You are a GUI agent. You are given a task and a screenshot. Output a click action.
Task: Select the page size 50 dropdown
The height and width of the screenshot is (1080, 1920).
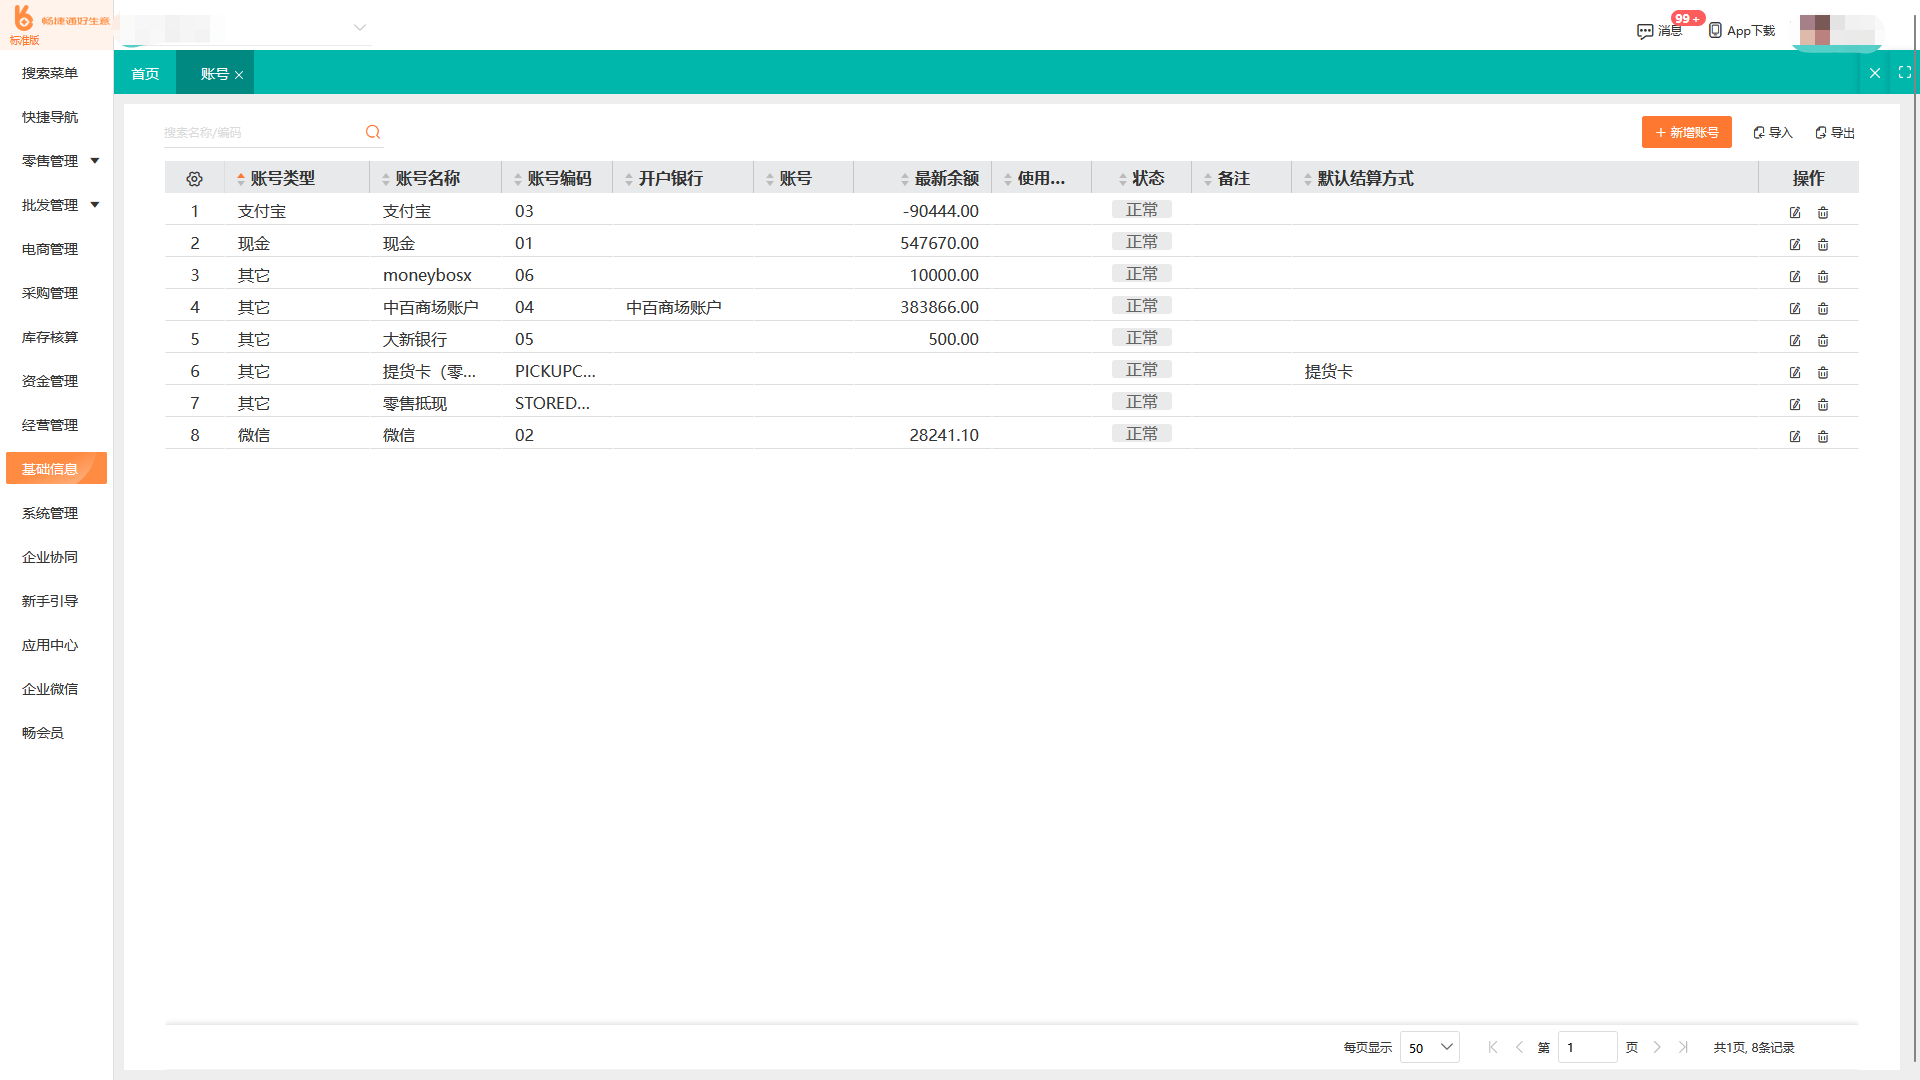click(x=1428, y=1047)
